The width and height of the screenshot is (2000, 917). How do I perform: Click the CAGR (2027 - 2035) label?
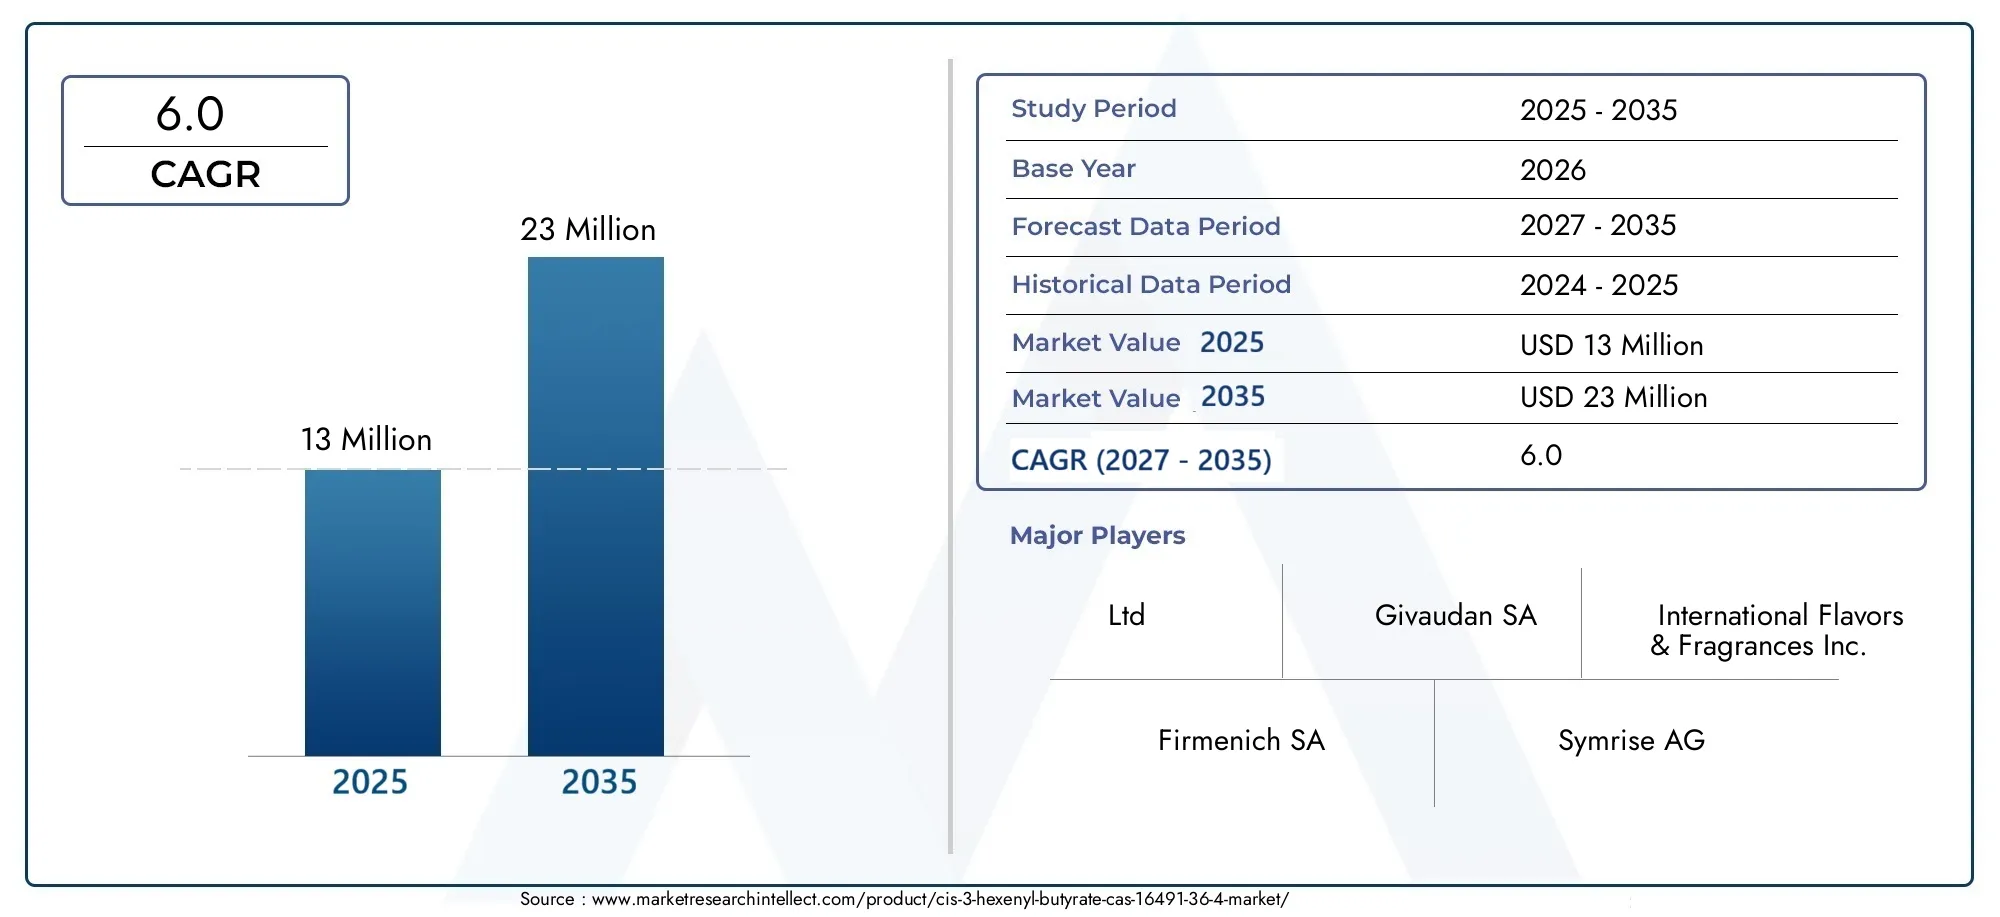[1141, 460]
